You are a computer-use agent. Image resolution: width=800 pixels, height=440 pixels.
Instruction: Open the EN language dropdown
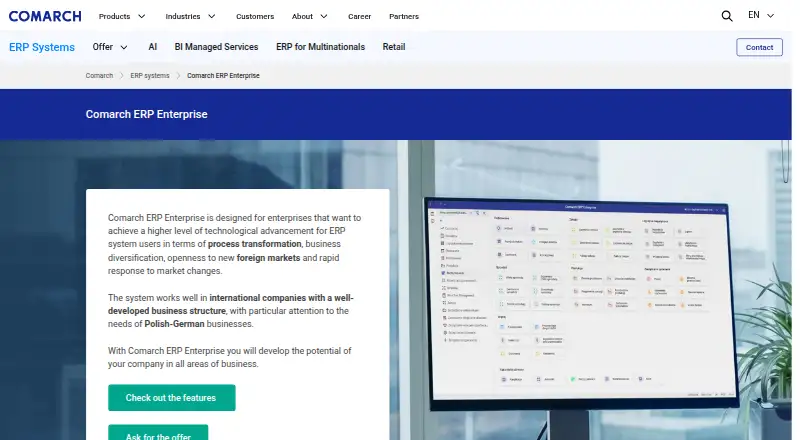[761, 15]
